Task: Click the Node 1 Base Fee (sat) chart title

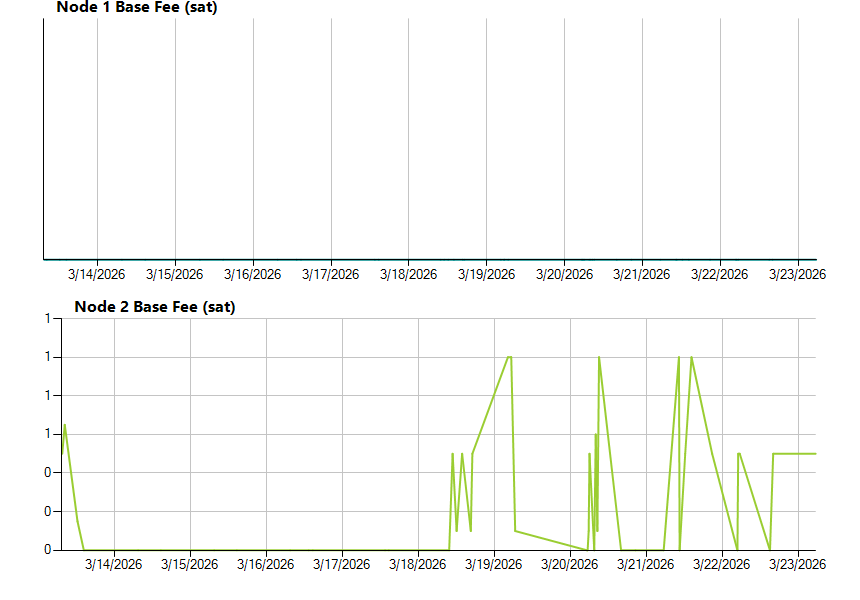Action: pyautogui.click(x=136, y=8)
